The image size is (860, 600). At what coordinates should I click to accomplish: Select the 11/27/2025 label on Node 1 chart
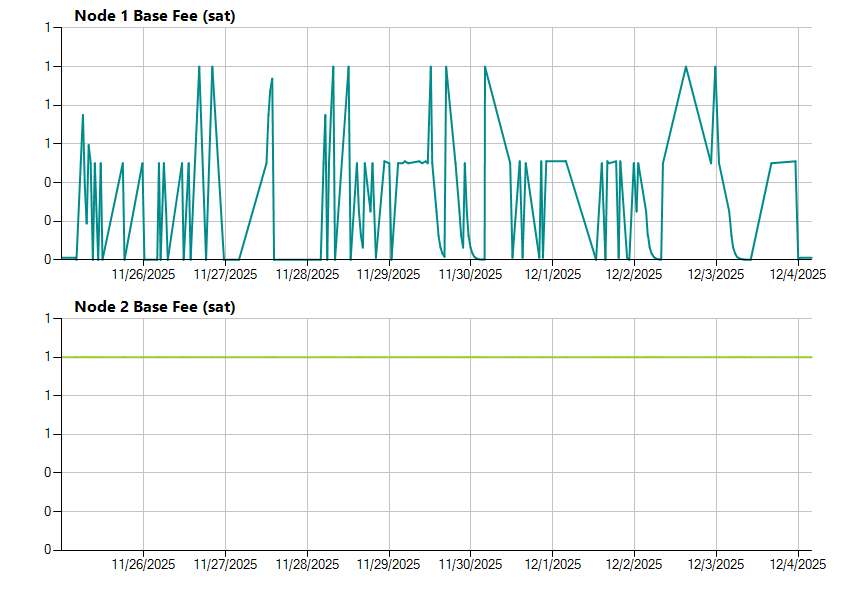225,273
